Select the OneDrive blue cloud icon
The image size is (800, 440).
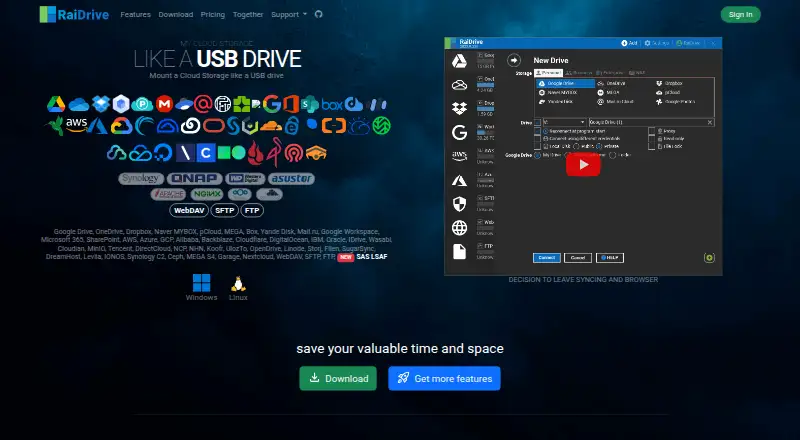[x=79, y=105]
